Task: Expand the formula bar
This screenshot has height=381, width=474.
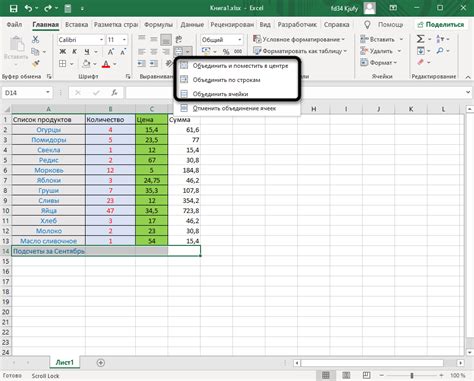Action: pyautogui.click(x=468, y=92)
